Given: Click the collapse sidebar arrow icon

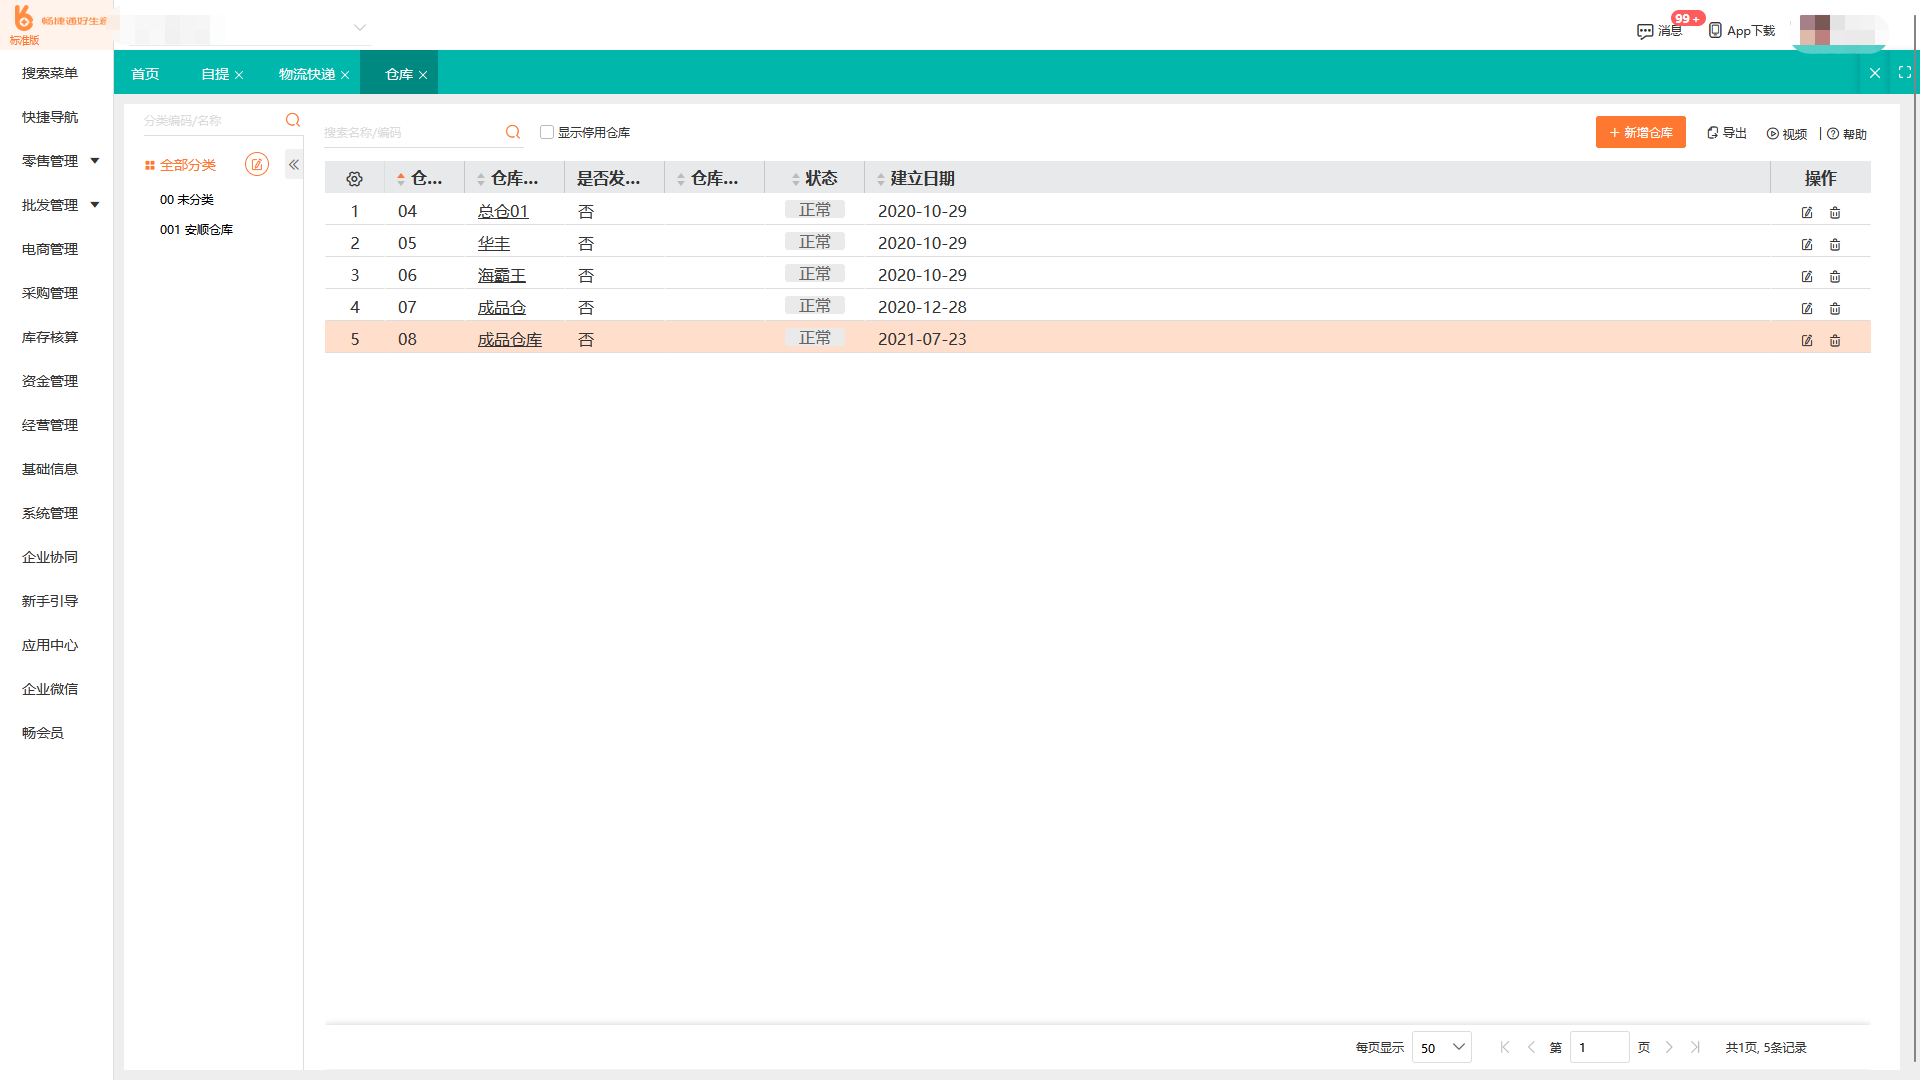Looking at the screenshot, I should (x=294, y=164).
